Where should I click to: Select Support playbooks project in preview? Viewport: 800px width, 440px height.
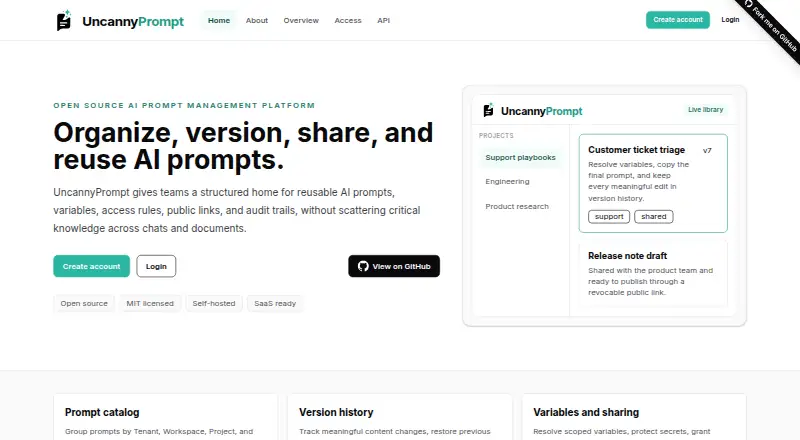[x=520, y=157]
